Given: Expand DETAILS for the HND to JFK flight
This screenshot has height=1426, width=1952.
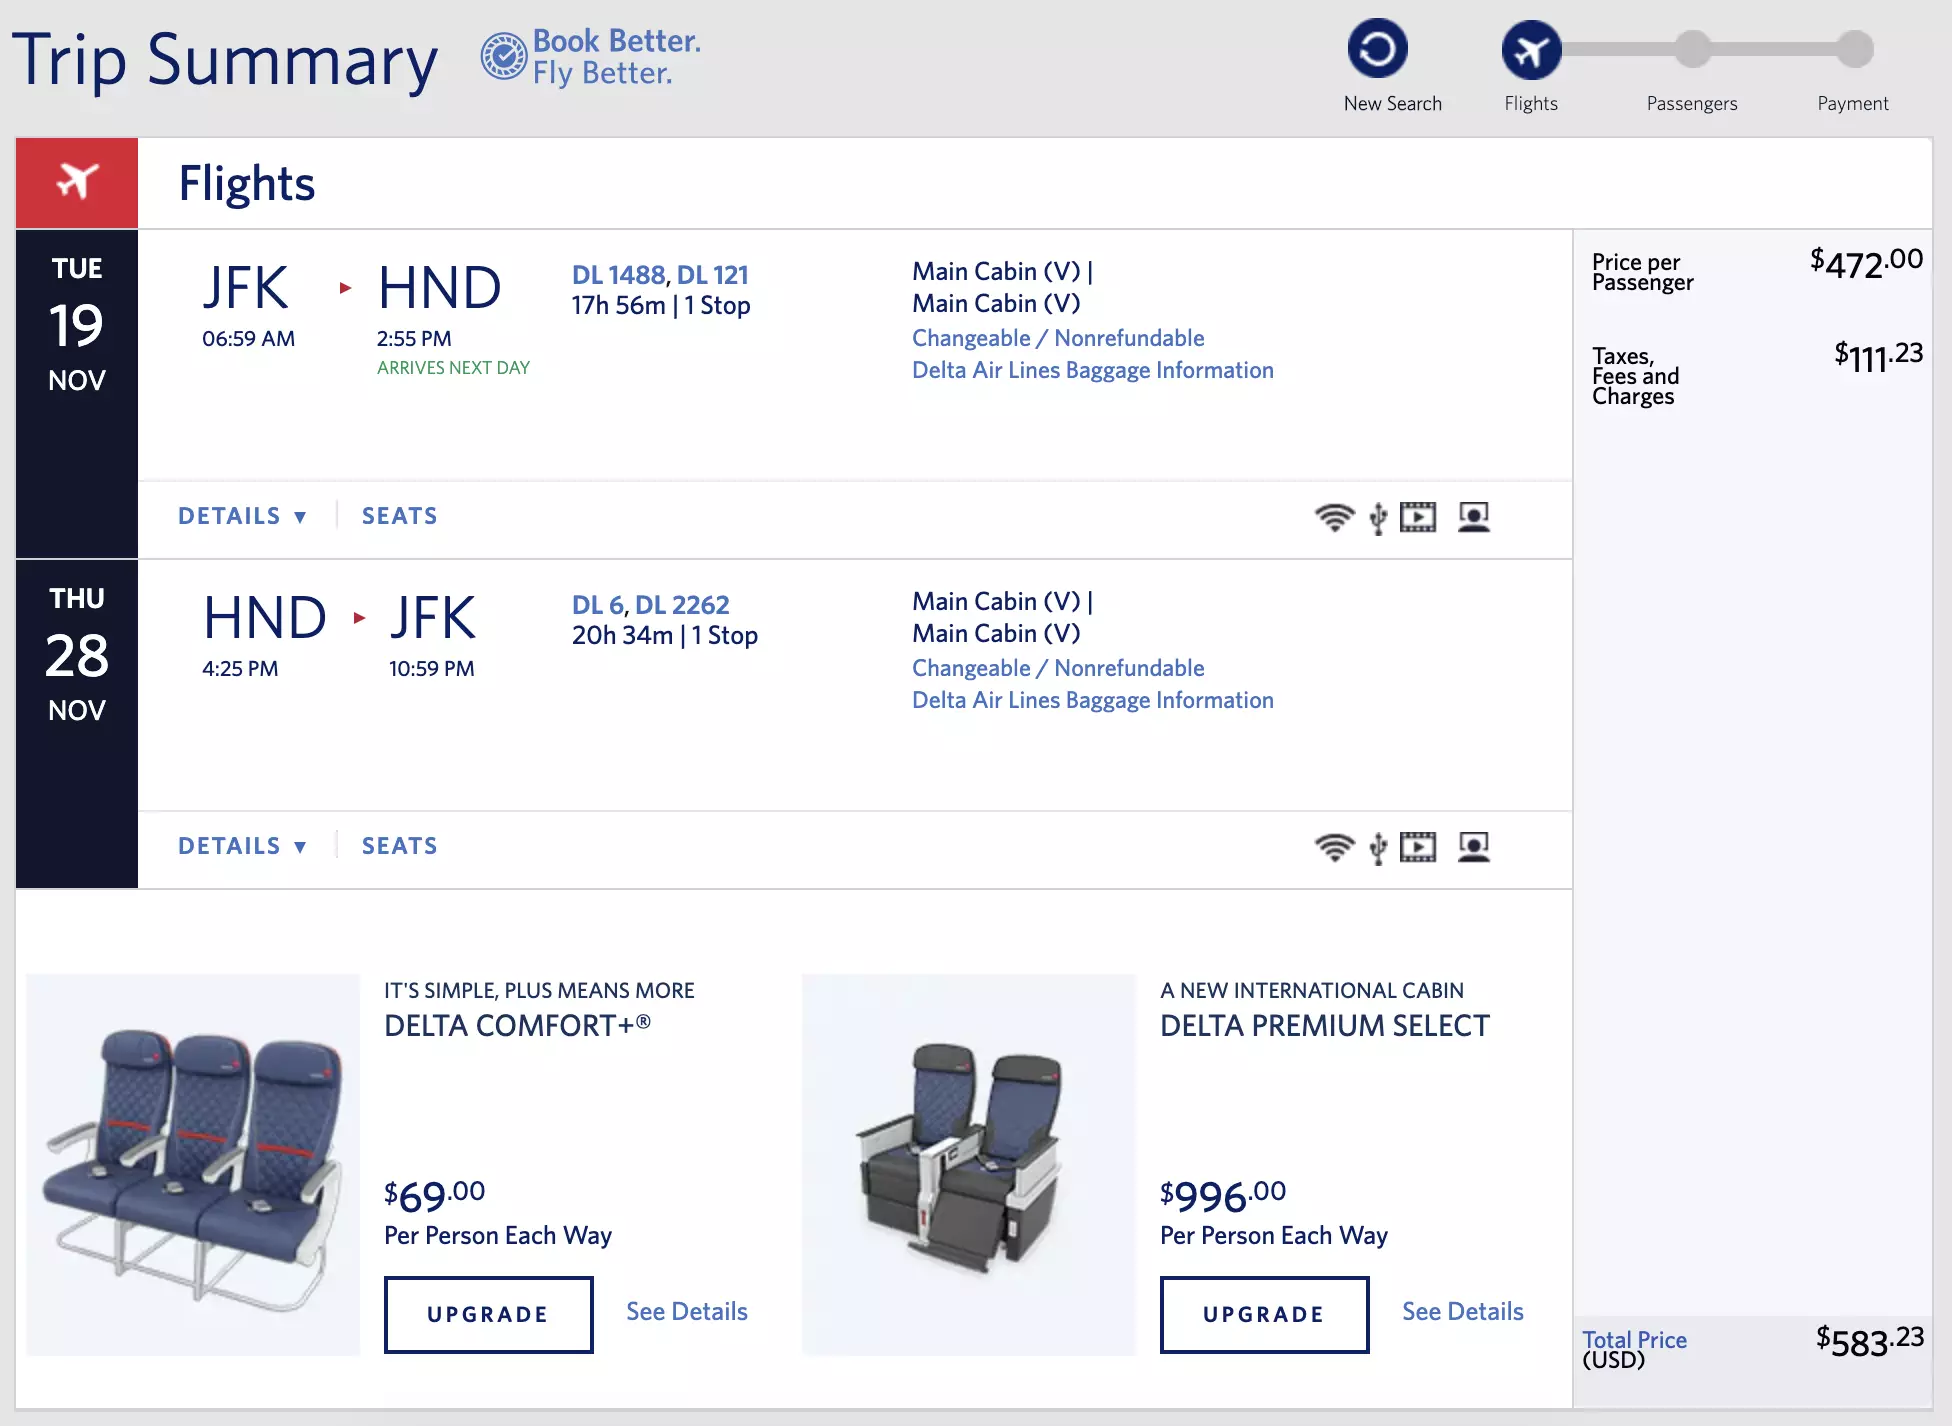Looking at the screenshot, I should pyautogui.click(x=242, y=846).
